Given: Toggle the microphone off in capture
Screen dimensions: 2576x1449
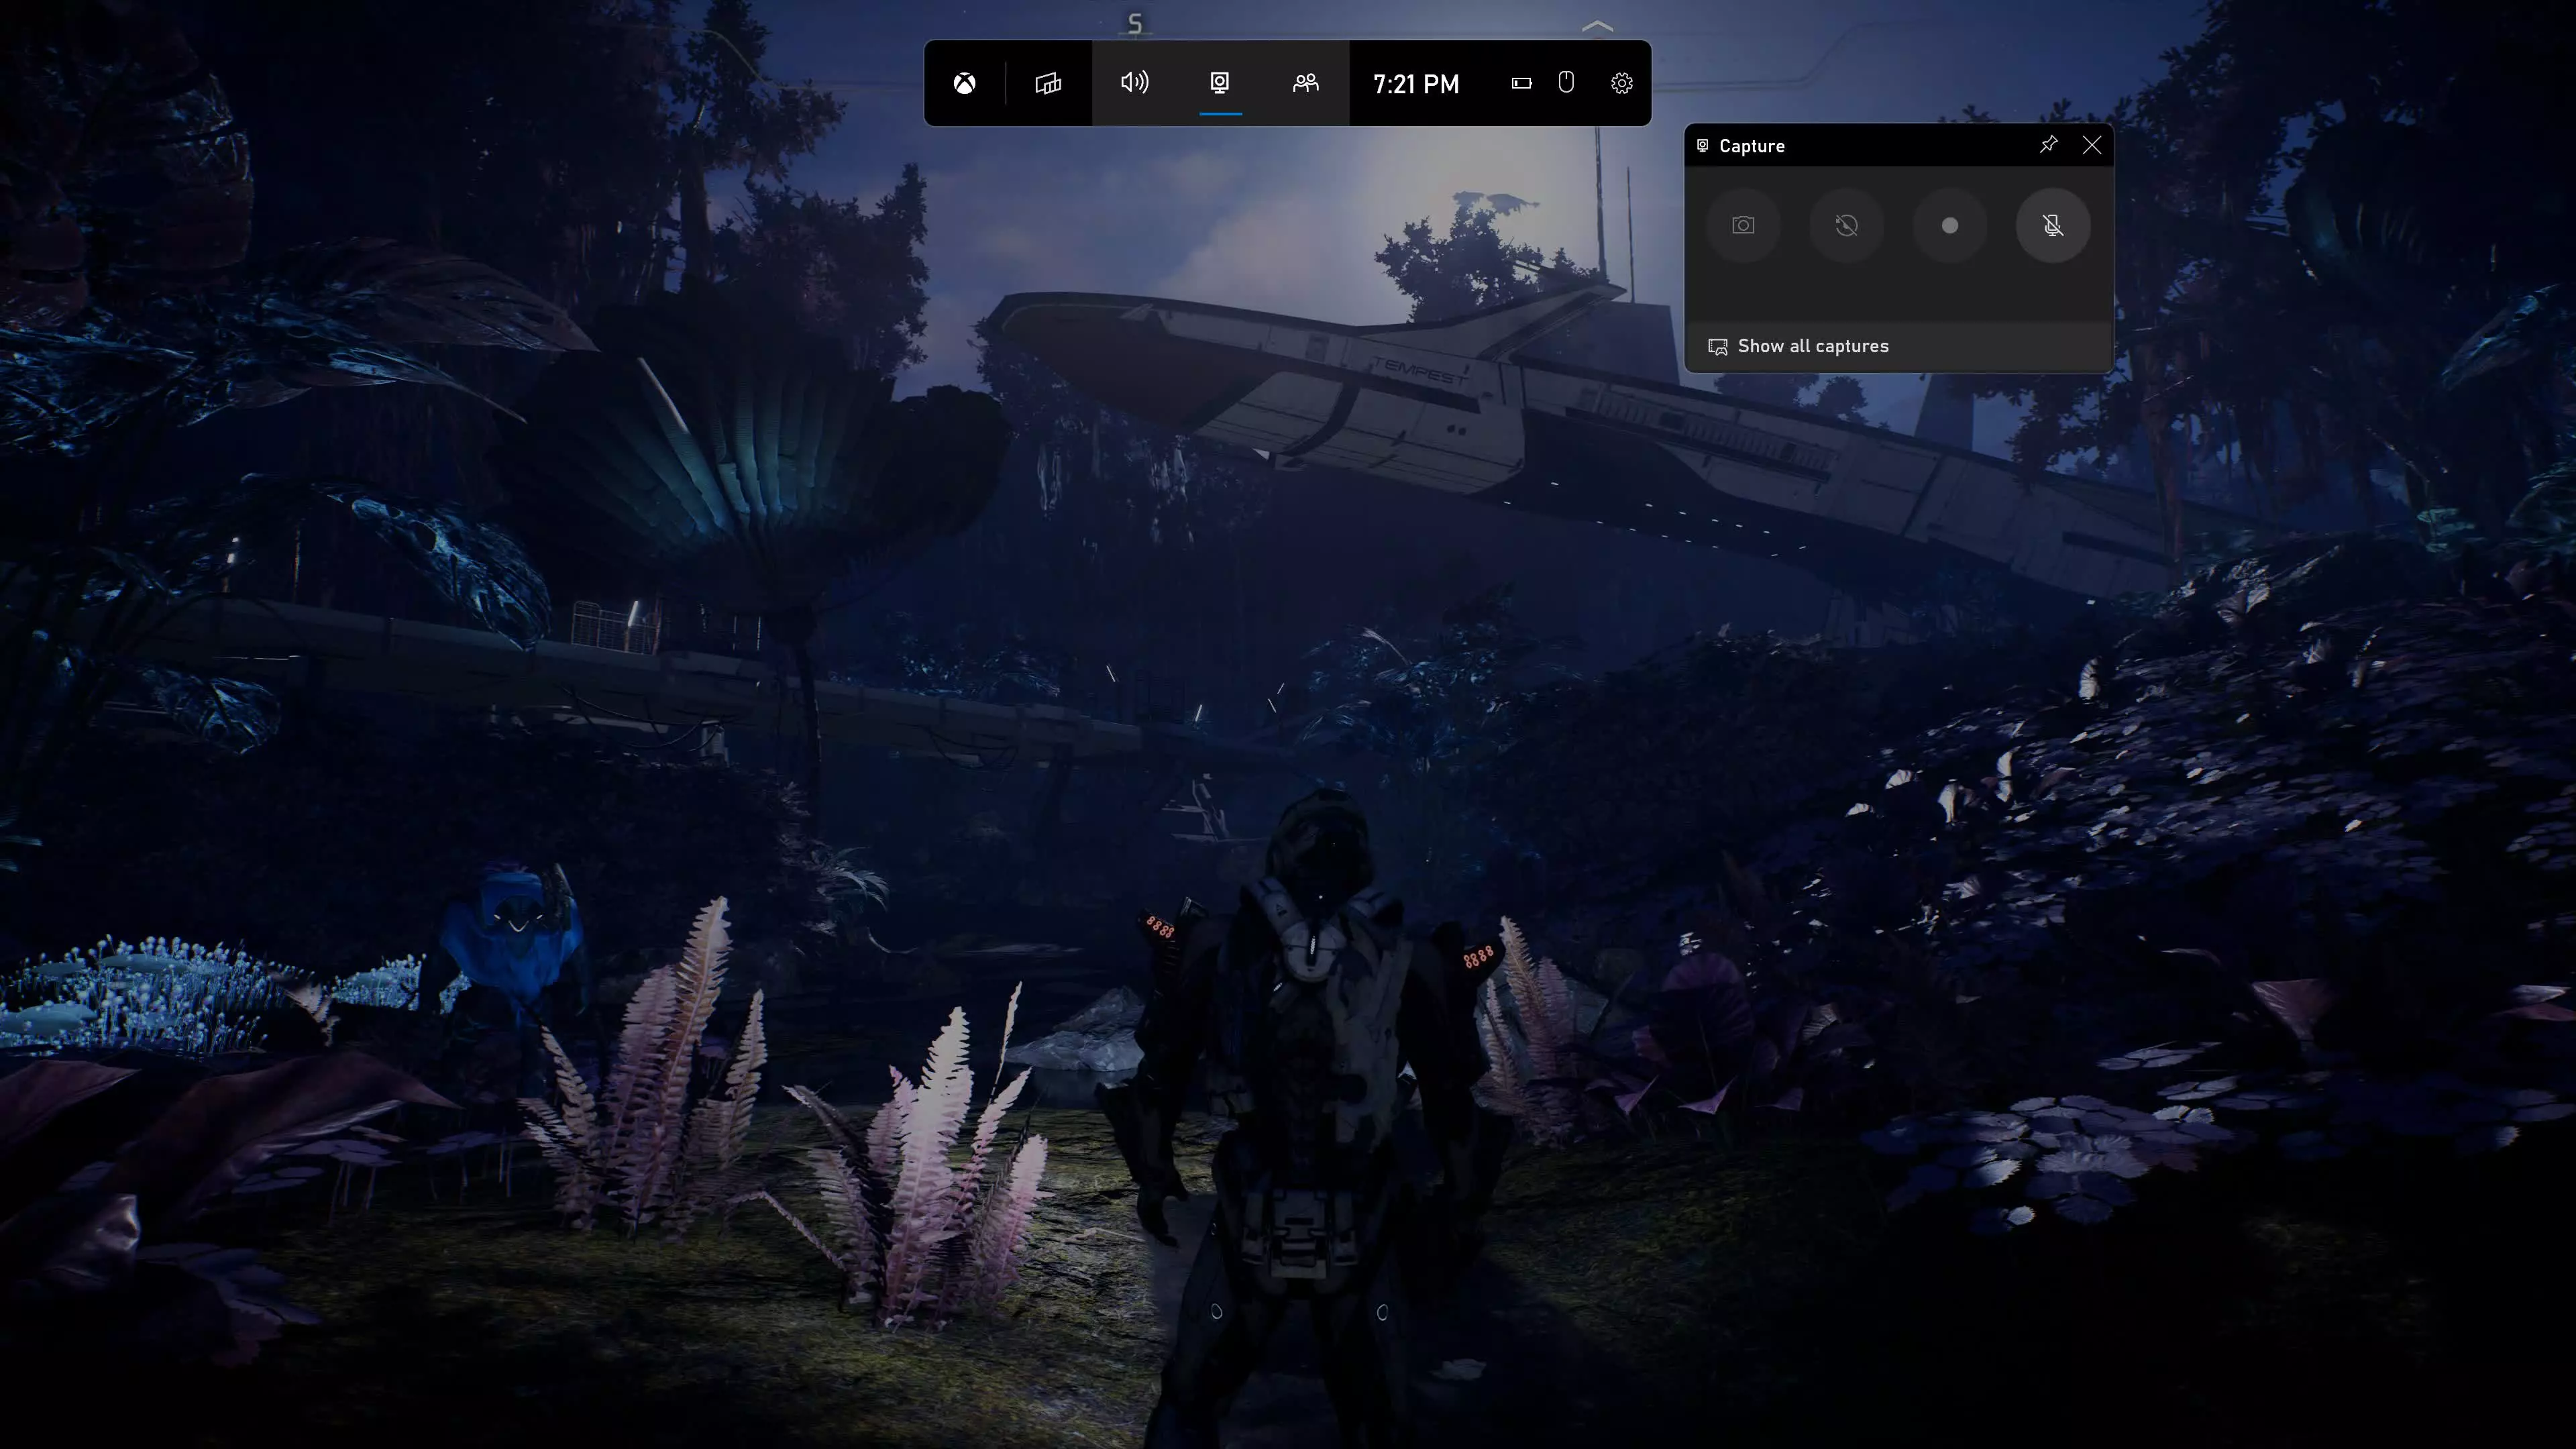Looking at the screenshot, I should (2052, 225).
